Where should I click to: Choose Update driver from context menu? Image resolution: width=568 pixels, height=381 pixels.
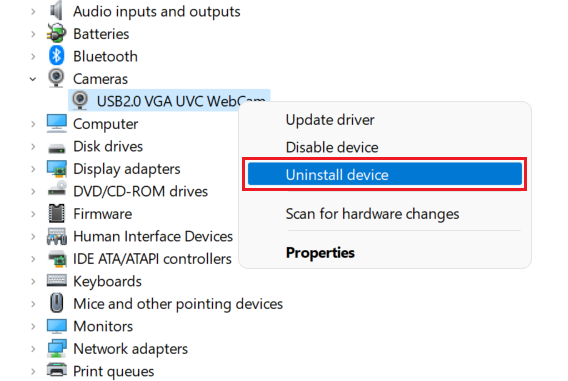[330, 120]
